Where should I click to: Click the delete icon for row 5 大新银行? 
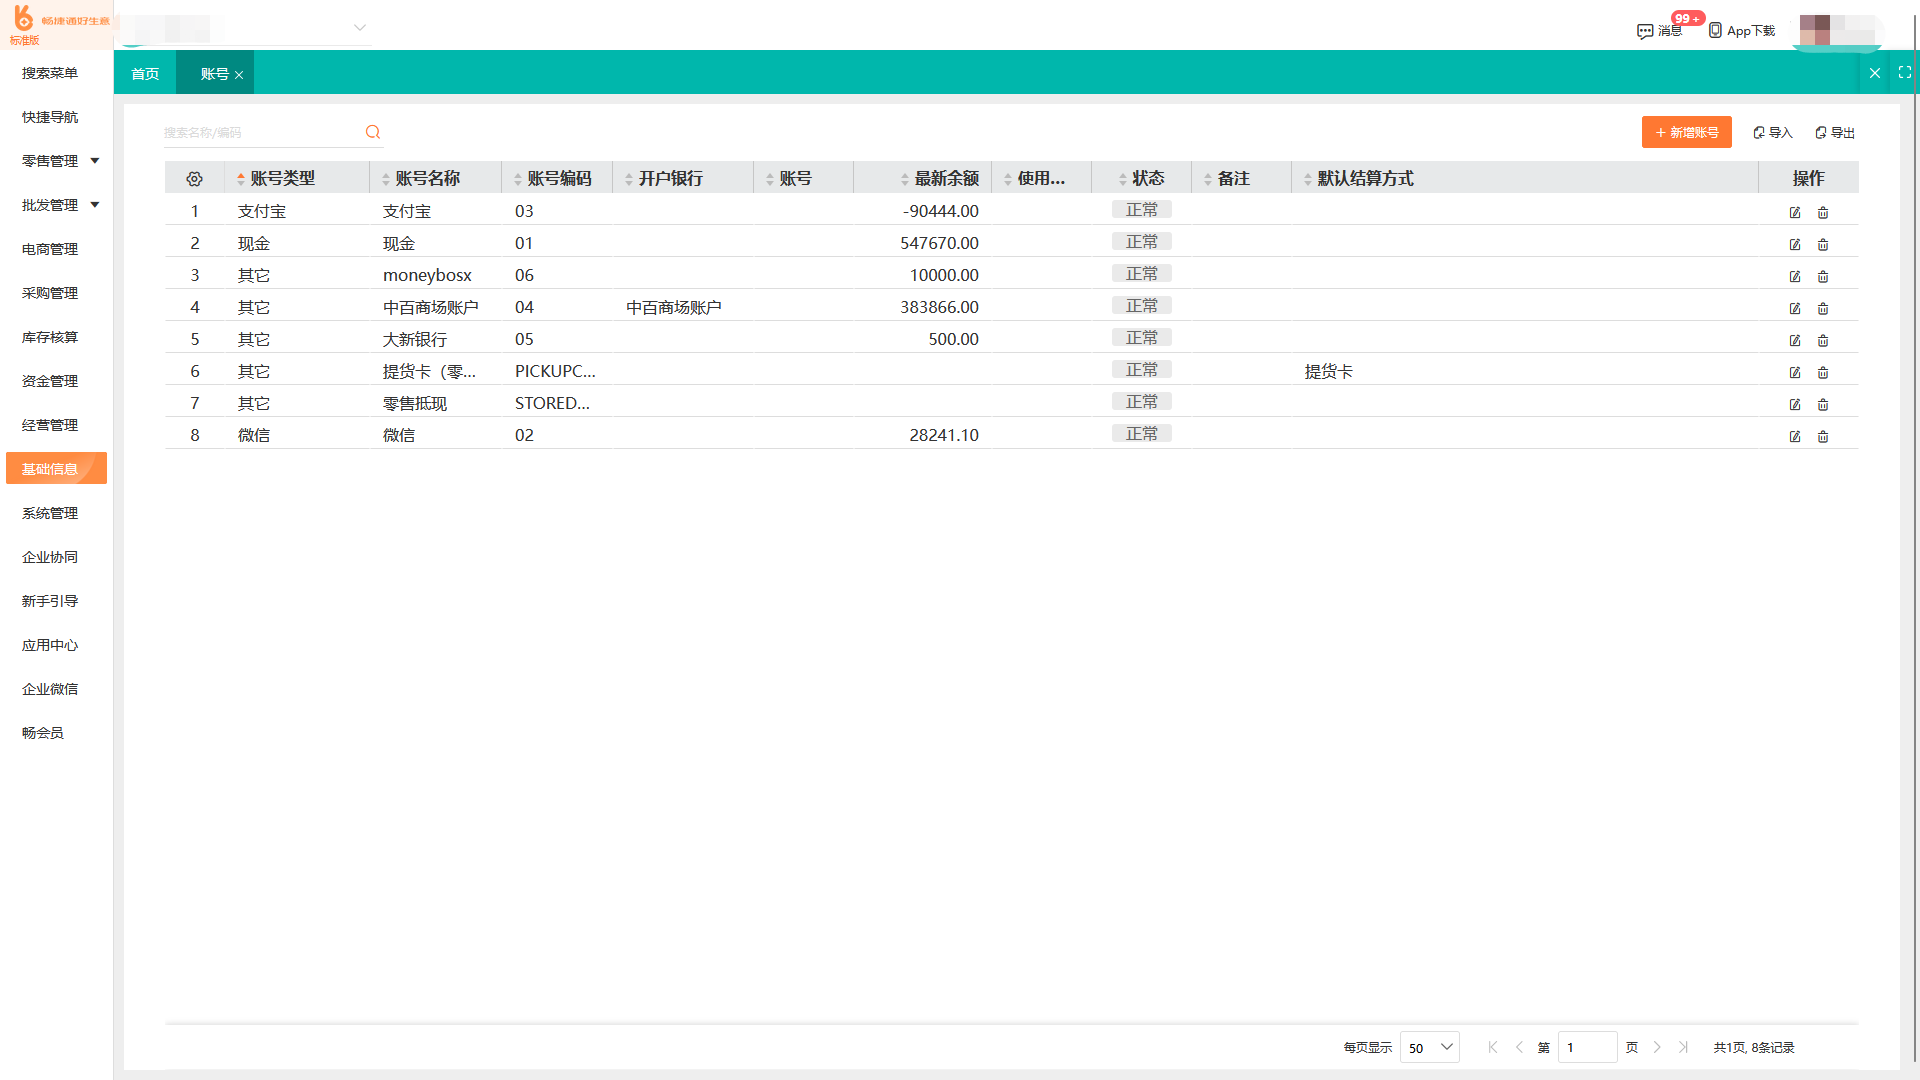1824,339
